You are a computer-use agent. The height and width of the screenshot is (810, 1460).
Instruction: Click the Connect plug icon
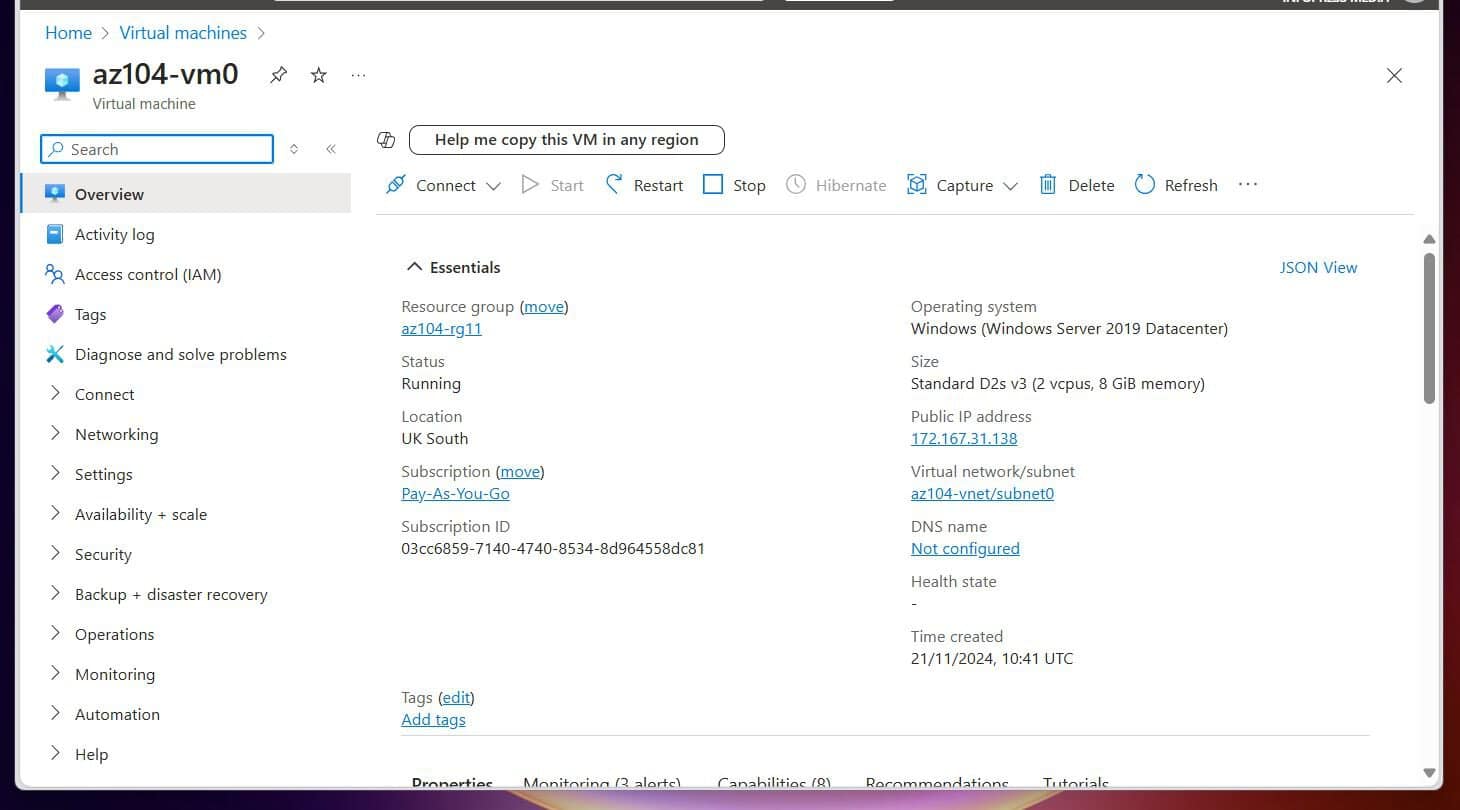(398, 184)
